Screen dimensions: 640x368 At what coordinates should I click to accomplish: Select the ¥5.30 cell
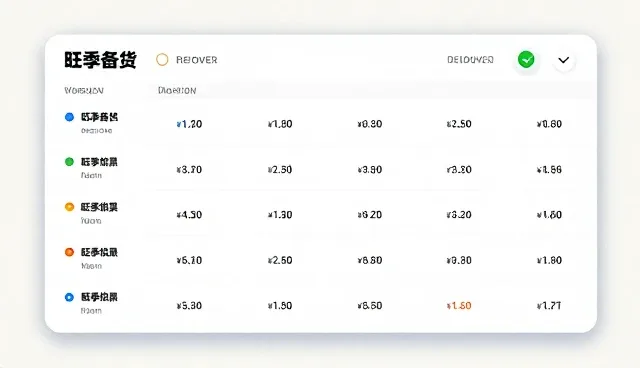(x=189, y=306)
